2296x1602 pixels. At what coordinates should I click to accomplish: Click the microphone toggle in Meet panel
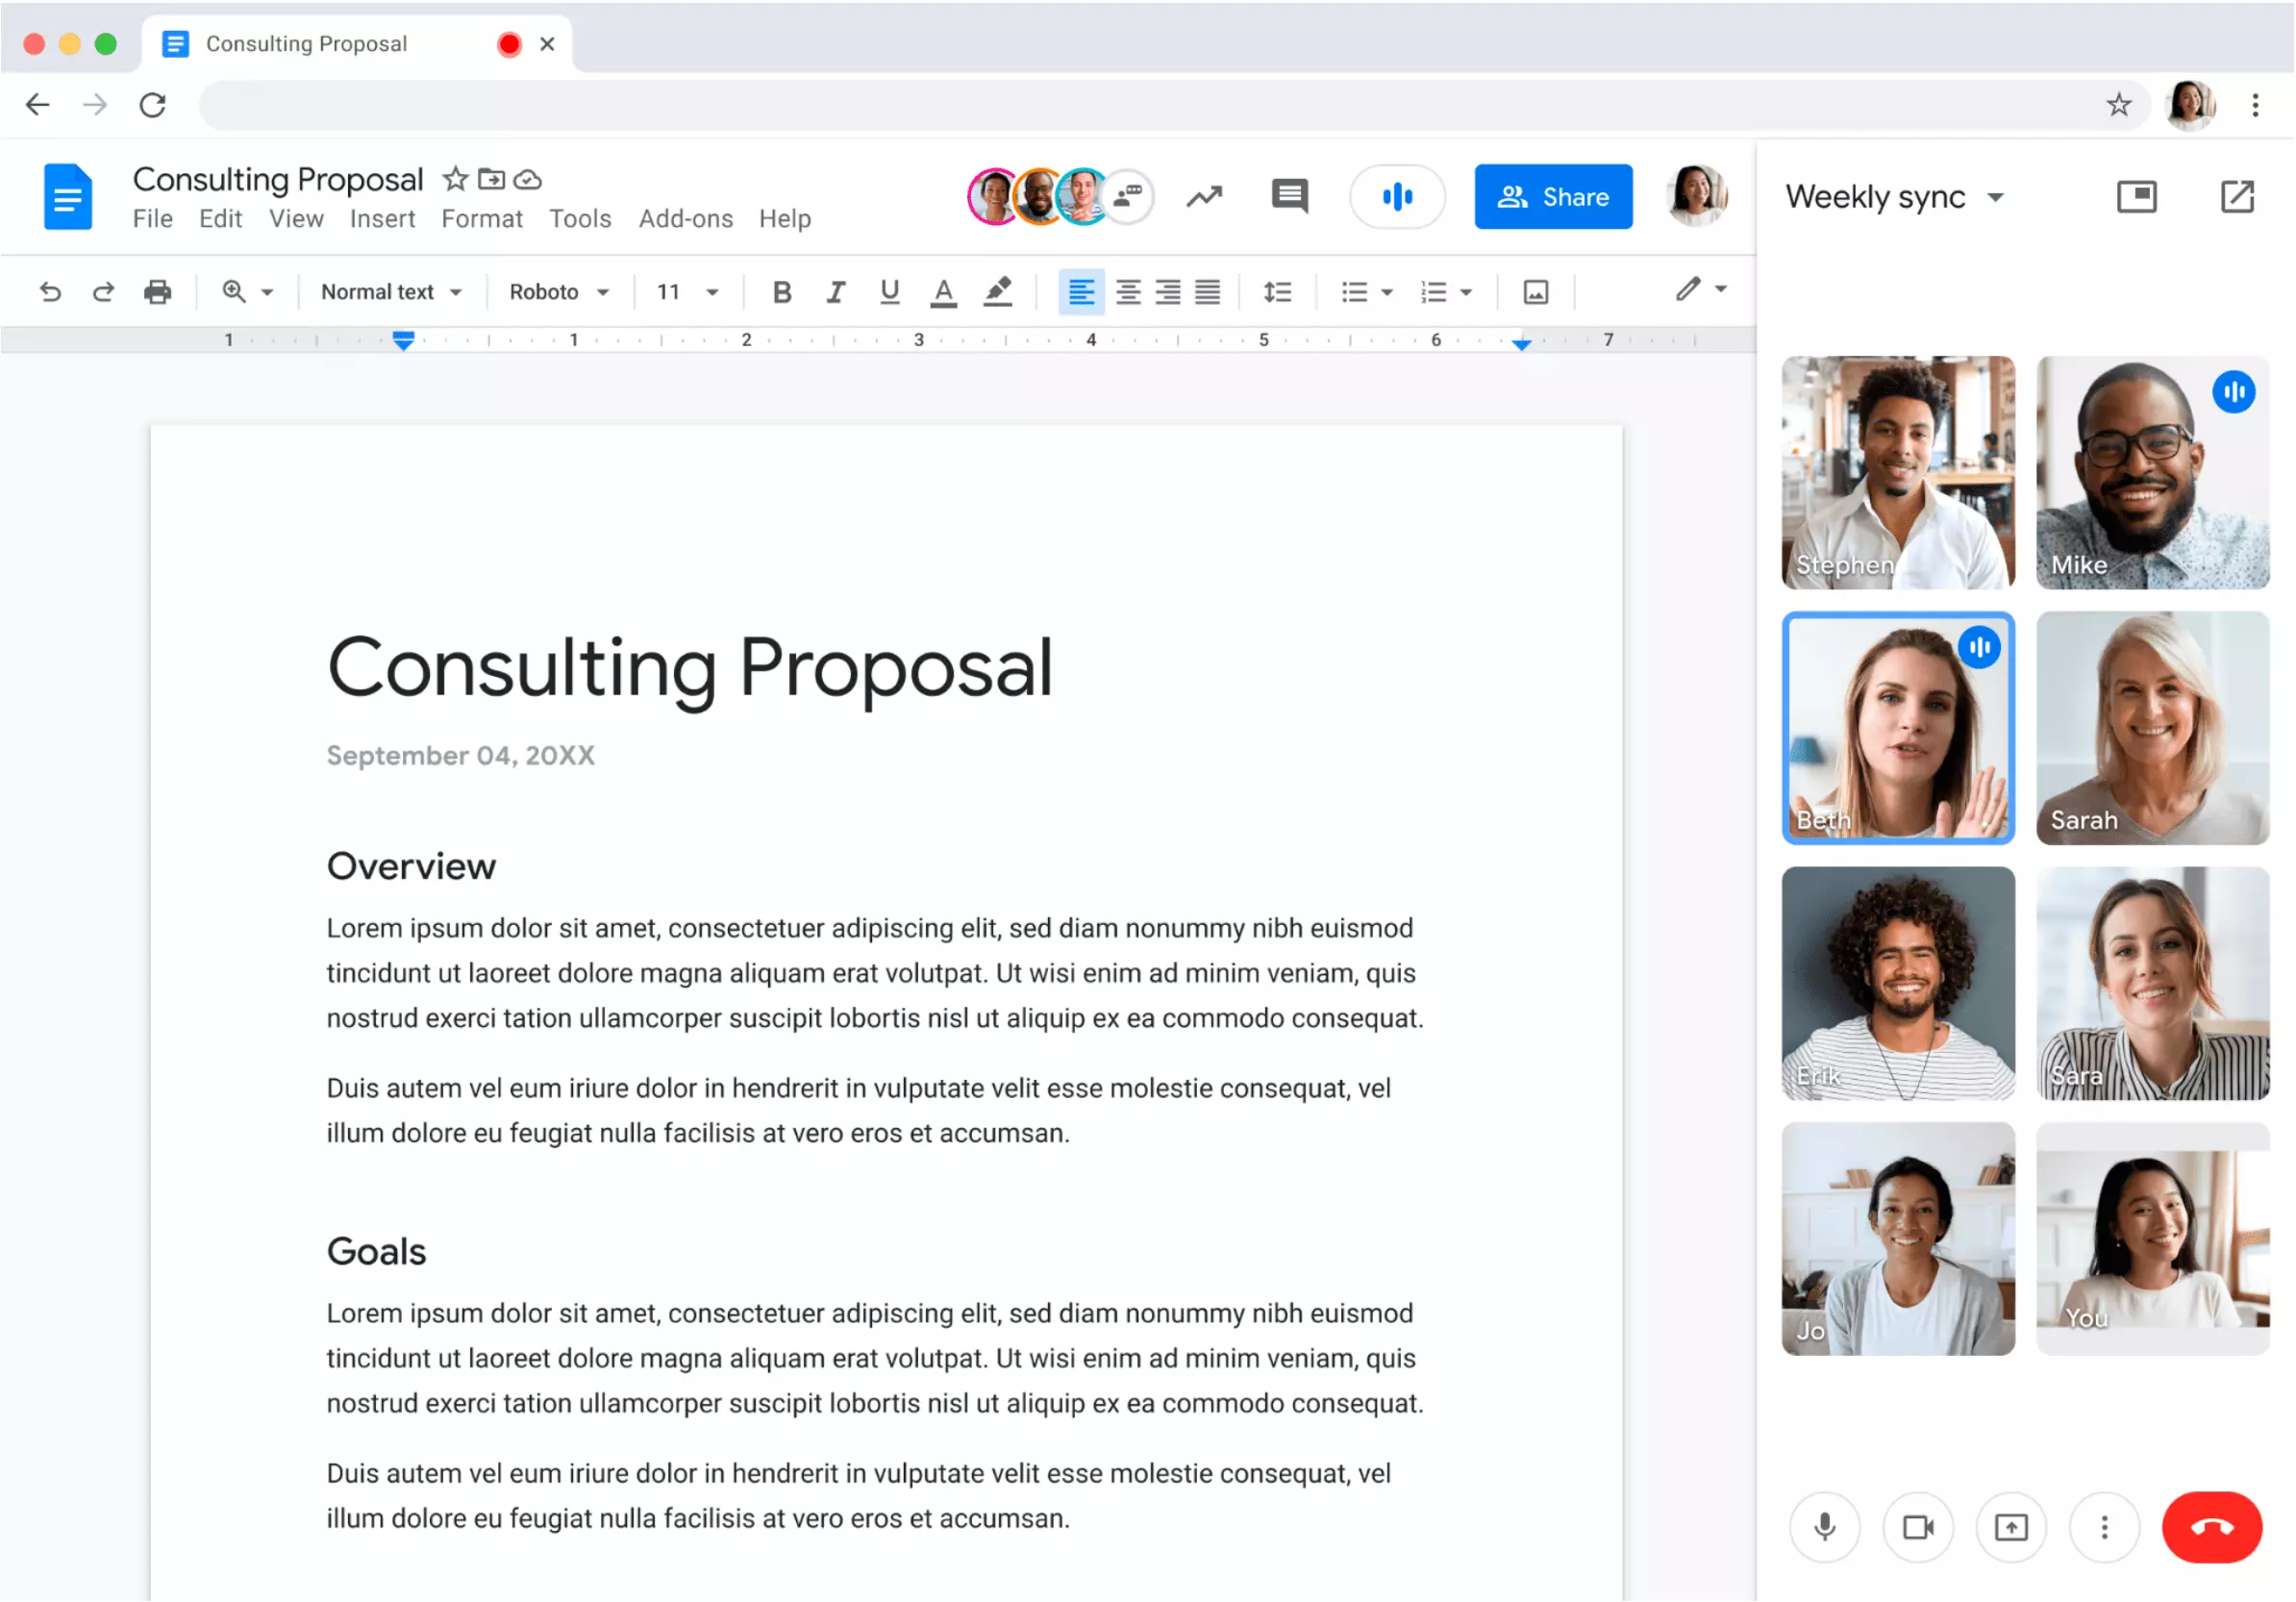point(1823,1527)
